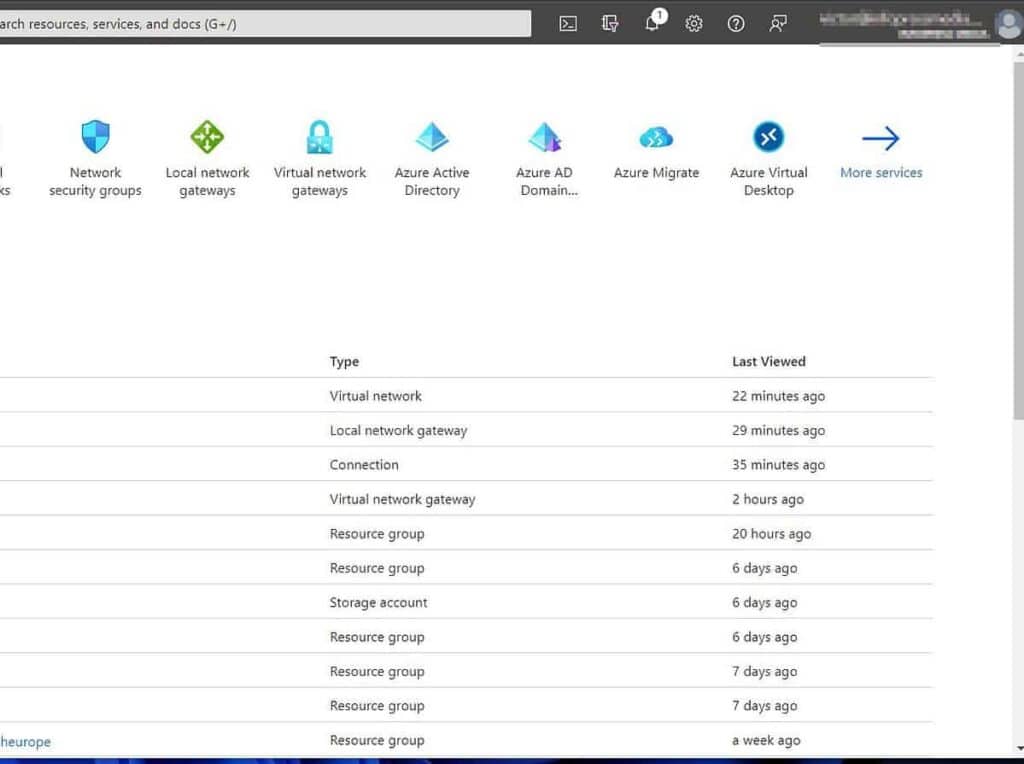The image size is (1024, 764).
Task: Open Azure Active Directory pyramid icon
Action: [x=432, y=136]
